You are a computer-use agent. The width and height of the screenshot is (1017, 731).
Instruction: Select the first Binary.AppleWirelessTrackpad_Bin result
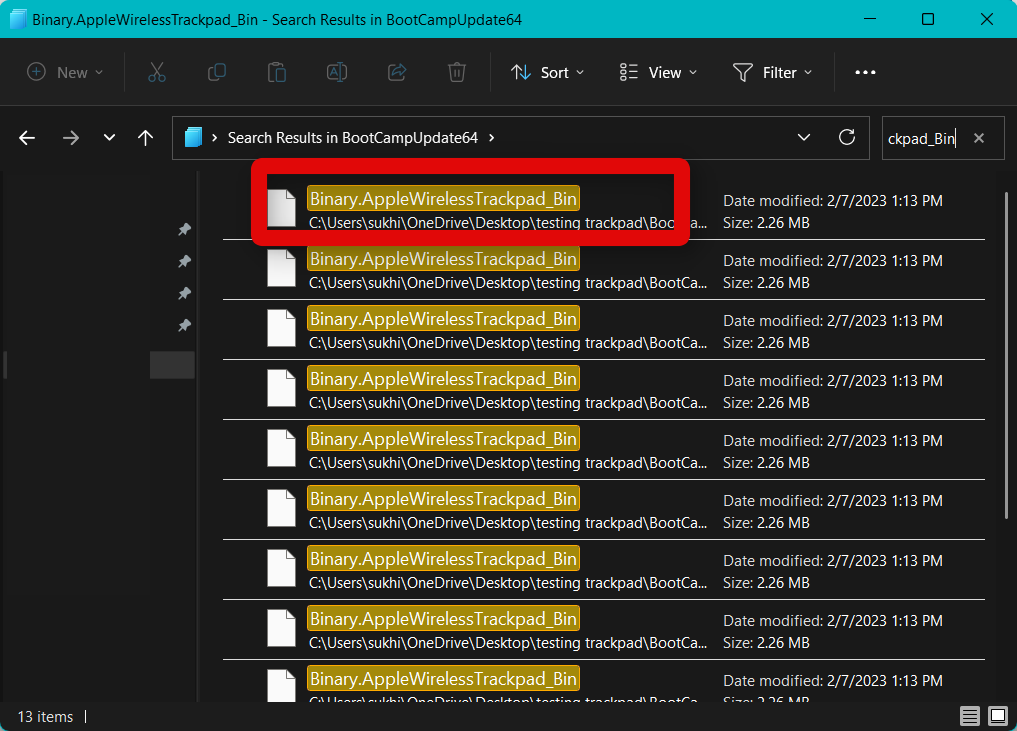pyautogui.click(x=604, y=210)
